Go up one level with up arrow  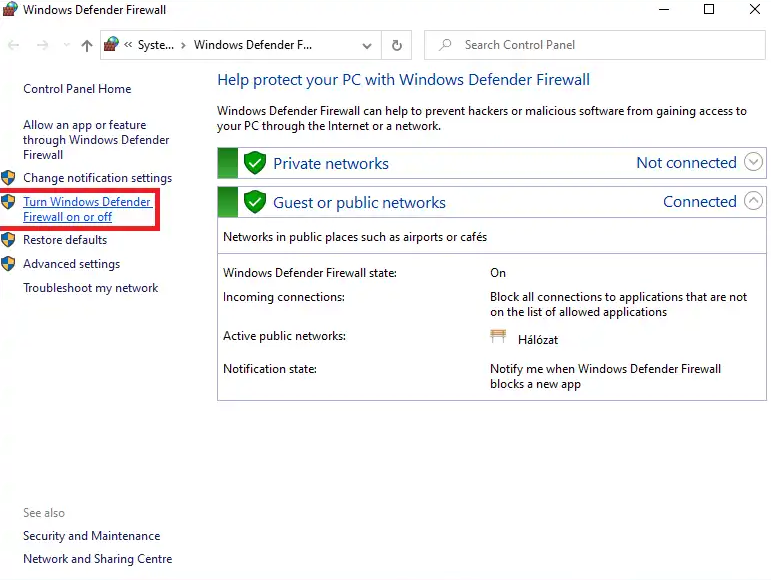(x=87, y=46)
